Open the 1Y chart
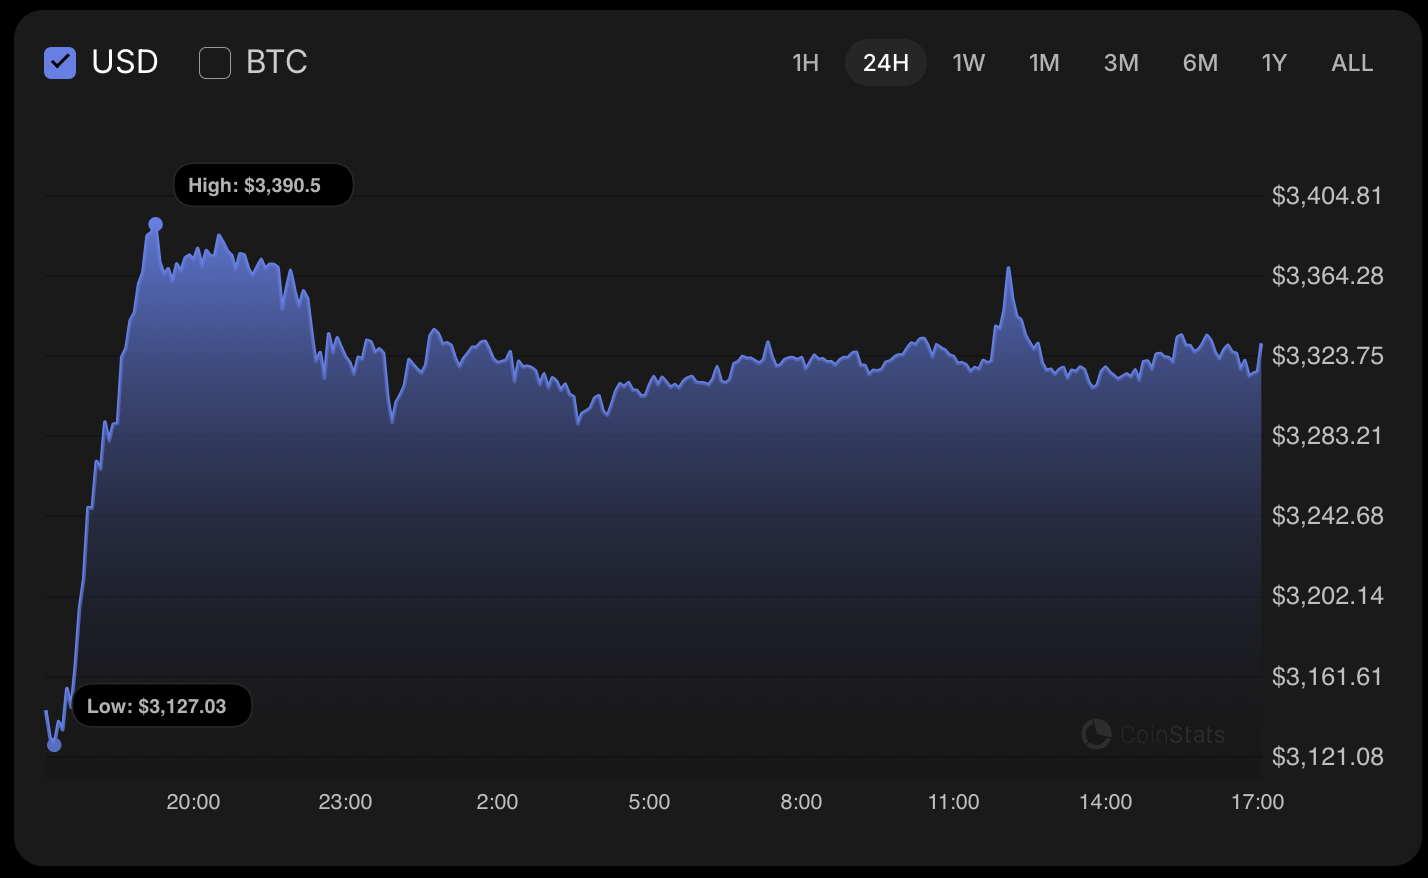The image size is (1428, 878). [1274, 62]
